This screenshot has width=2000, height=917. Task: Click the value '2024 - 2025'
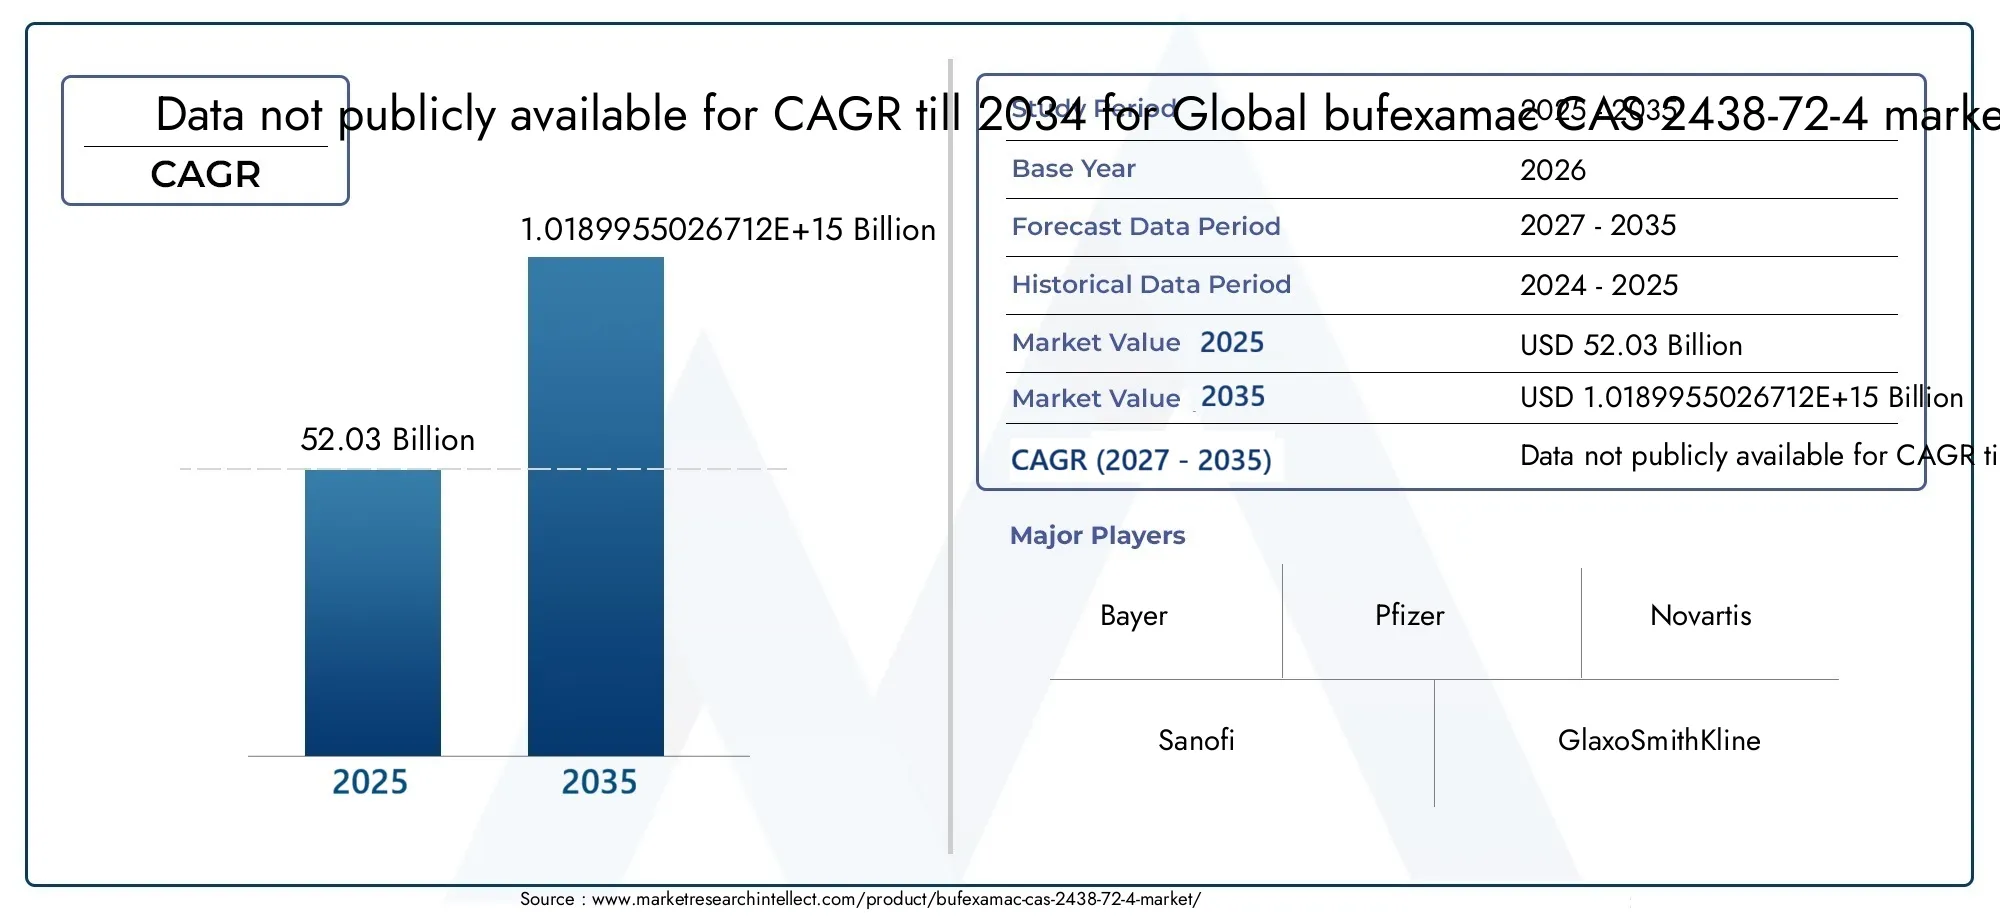click(x=1599, y=286)
